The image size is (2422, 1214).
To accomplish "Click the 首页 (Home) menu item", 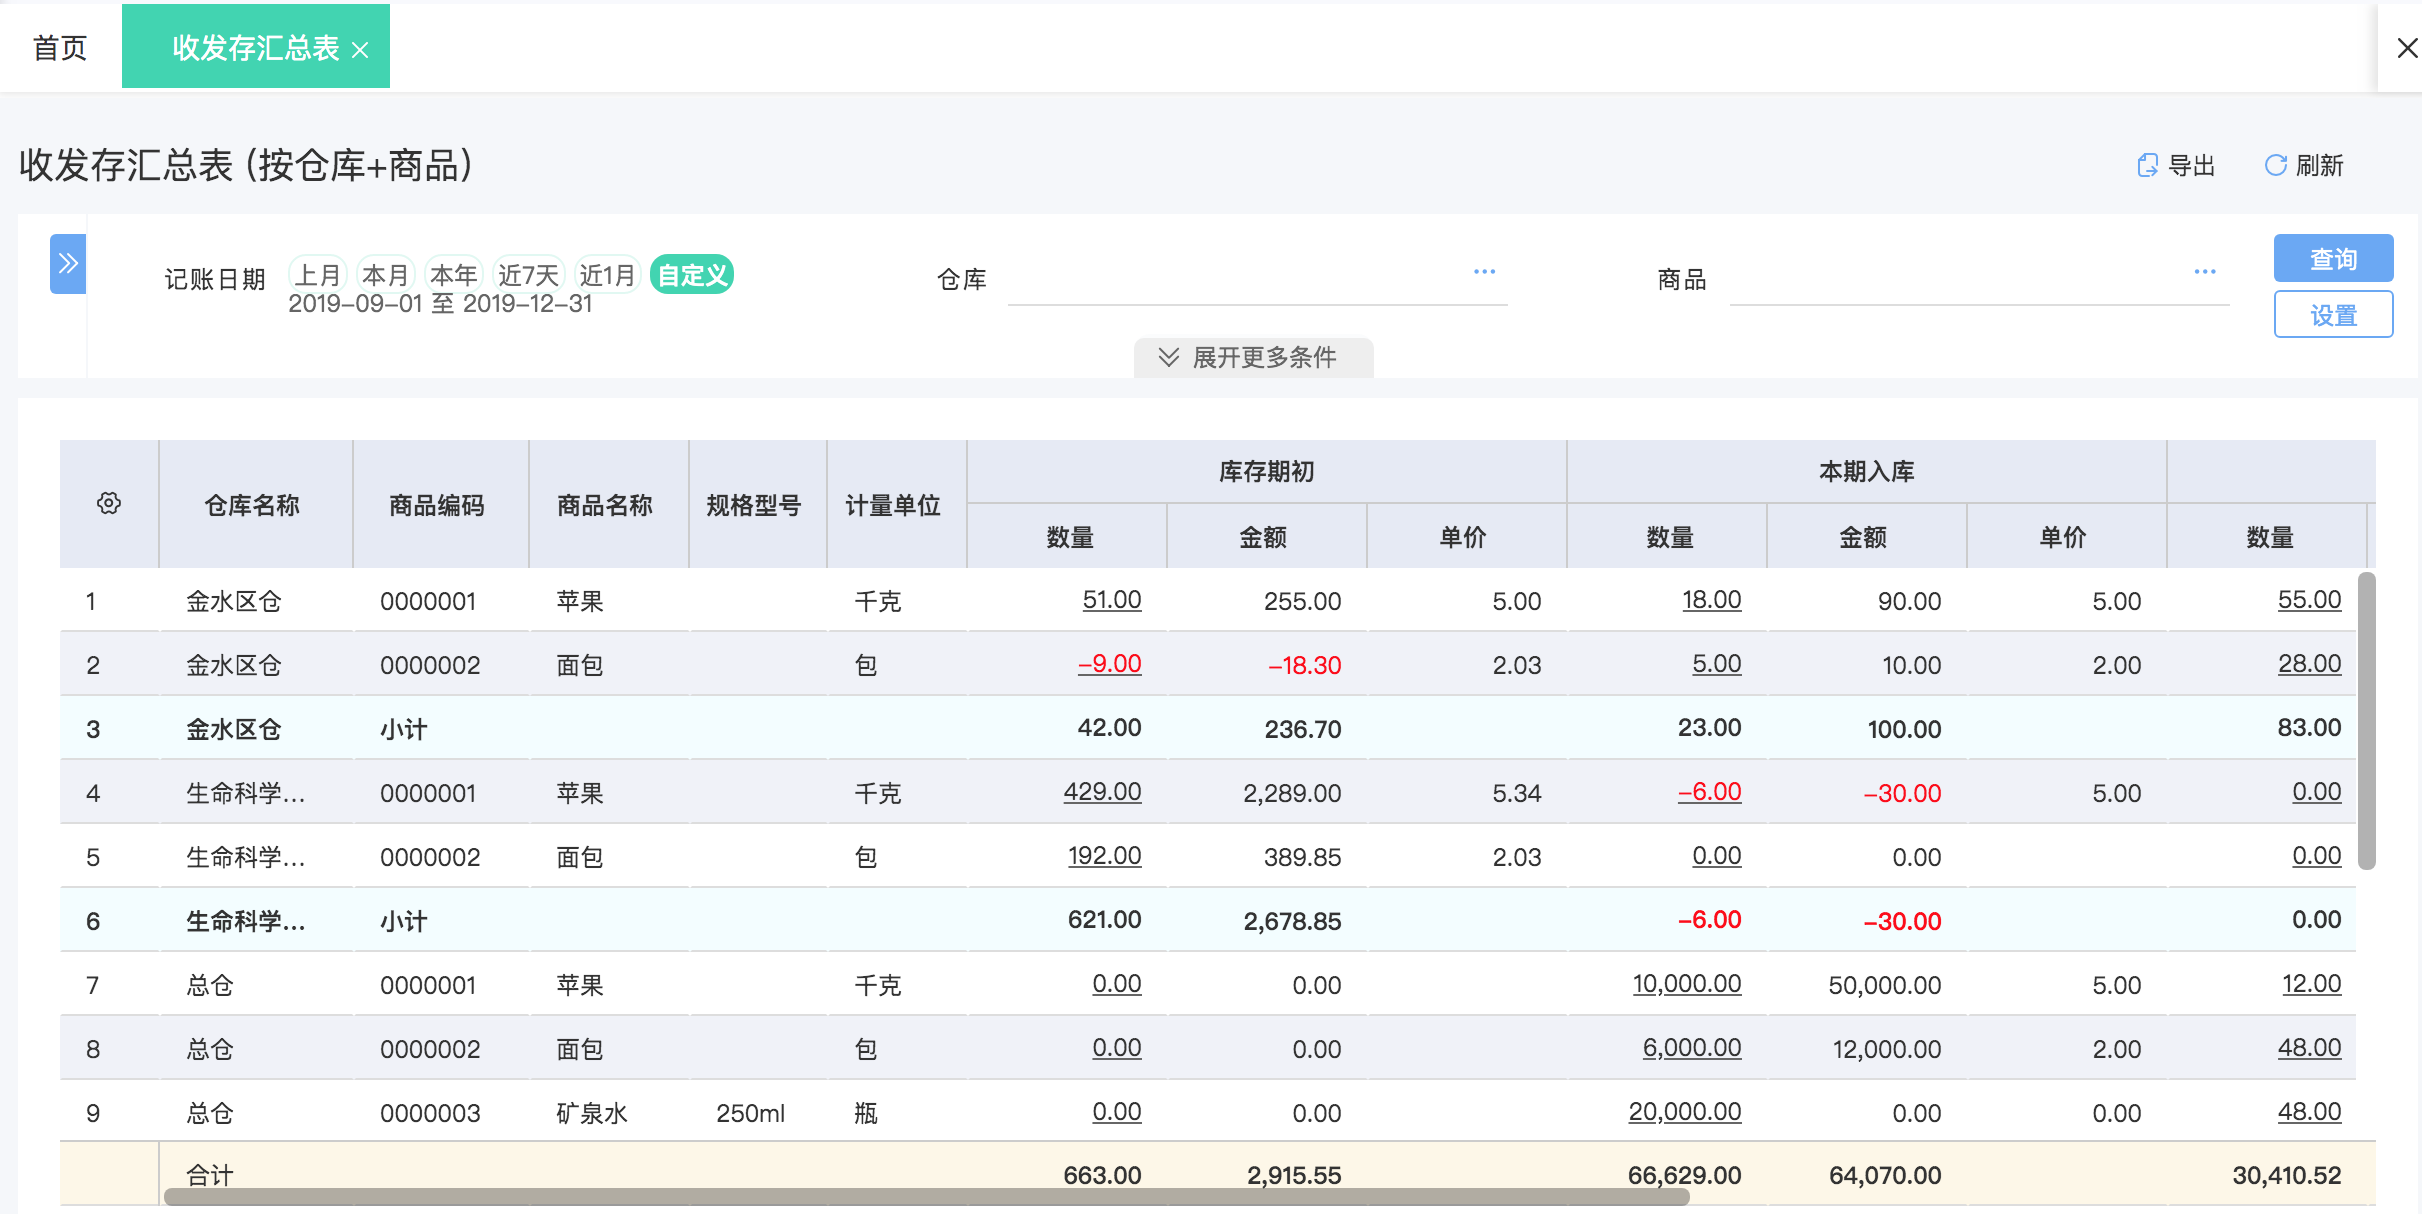I will 59,45.
